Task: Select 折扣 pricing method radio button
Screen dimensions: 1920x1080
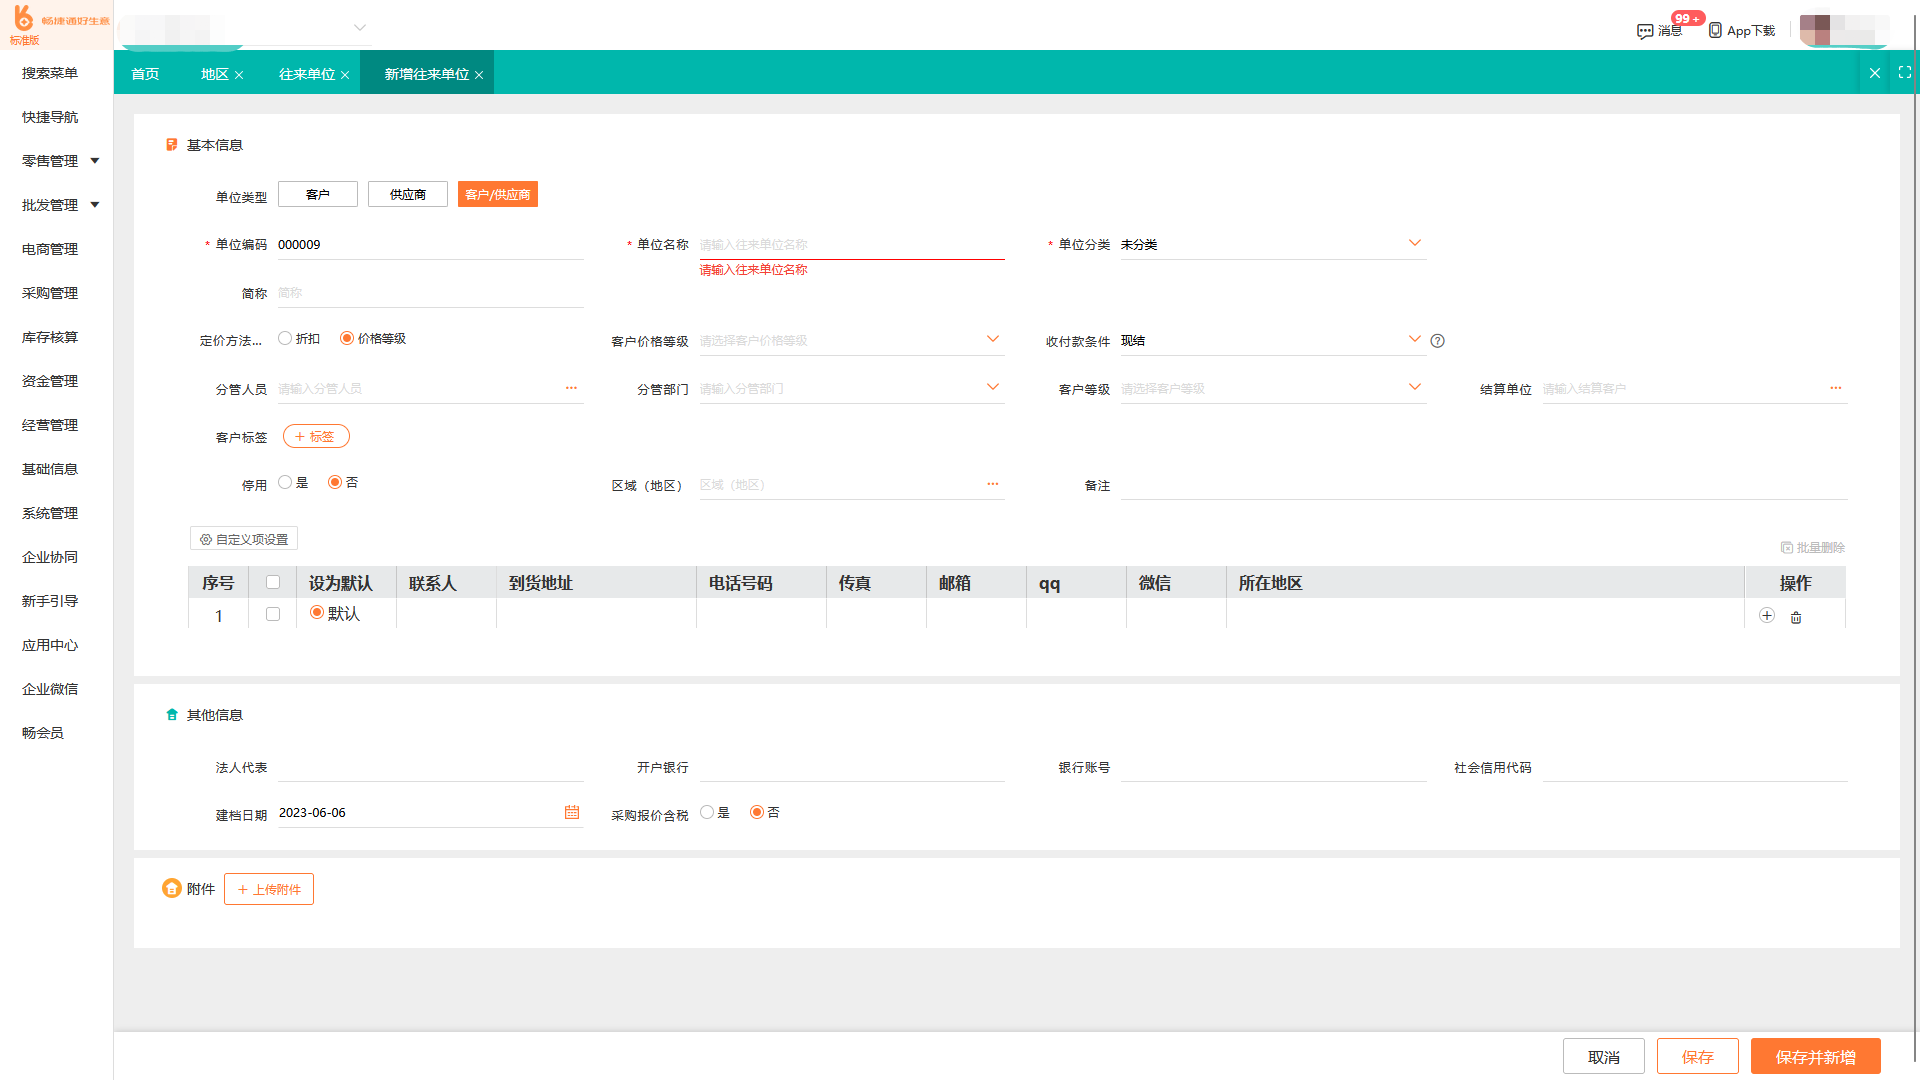Action: click(x=285, y=339)
